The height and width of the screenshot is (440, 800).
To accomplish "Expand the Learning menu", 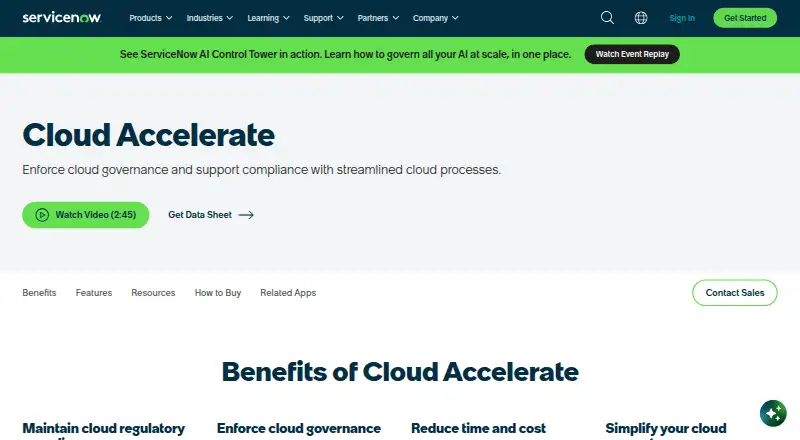I will click(x=268, y=18).
